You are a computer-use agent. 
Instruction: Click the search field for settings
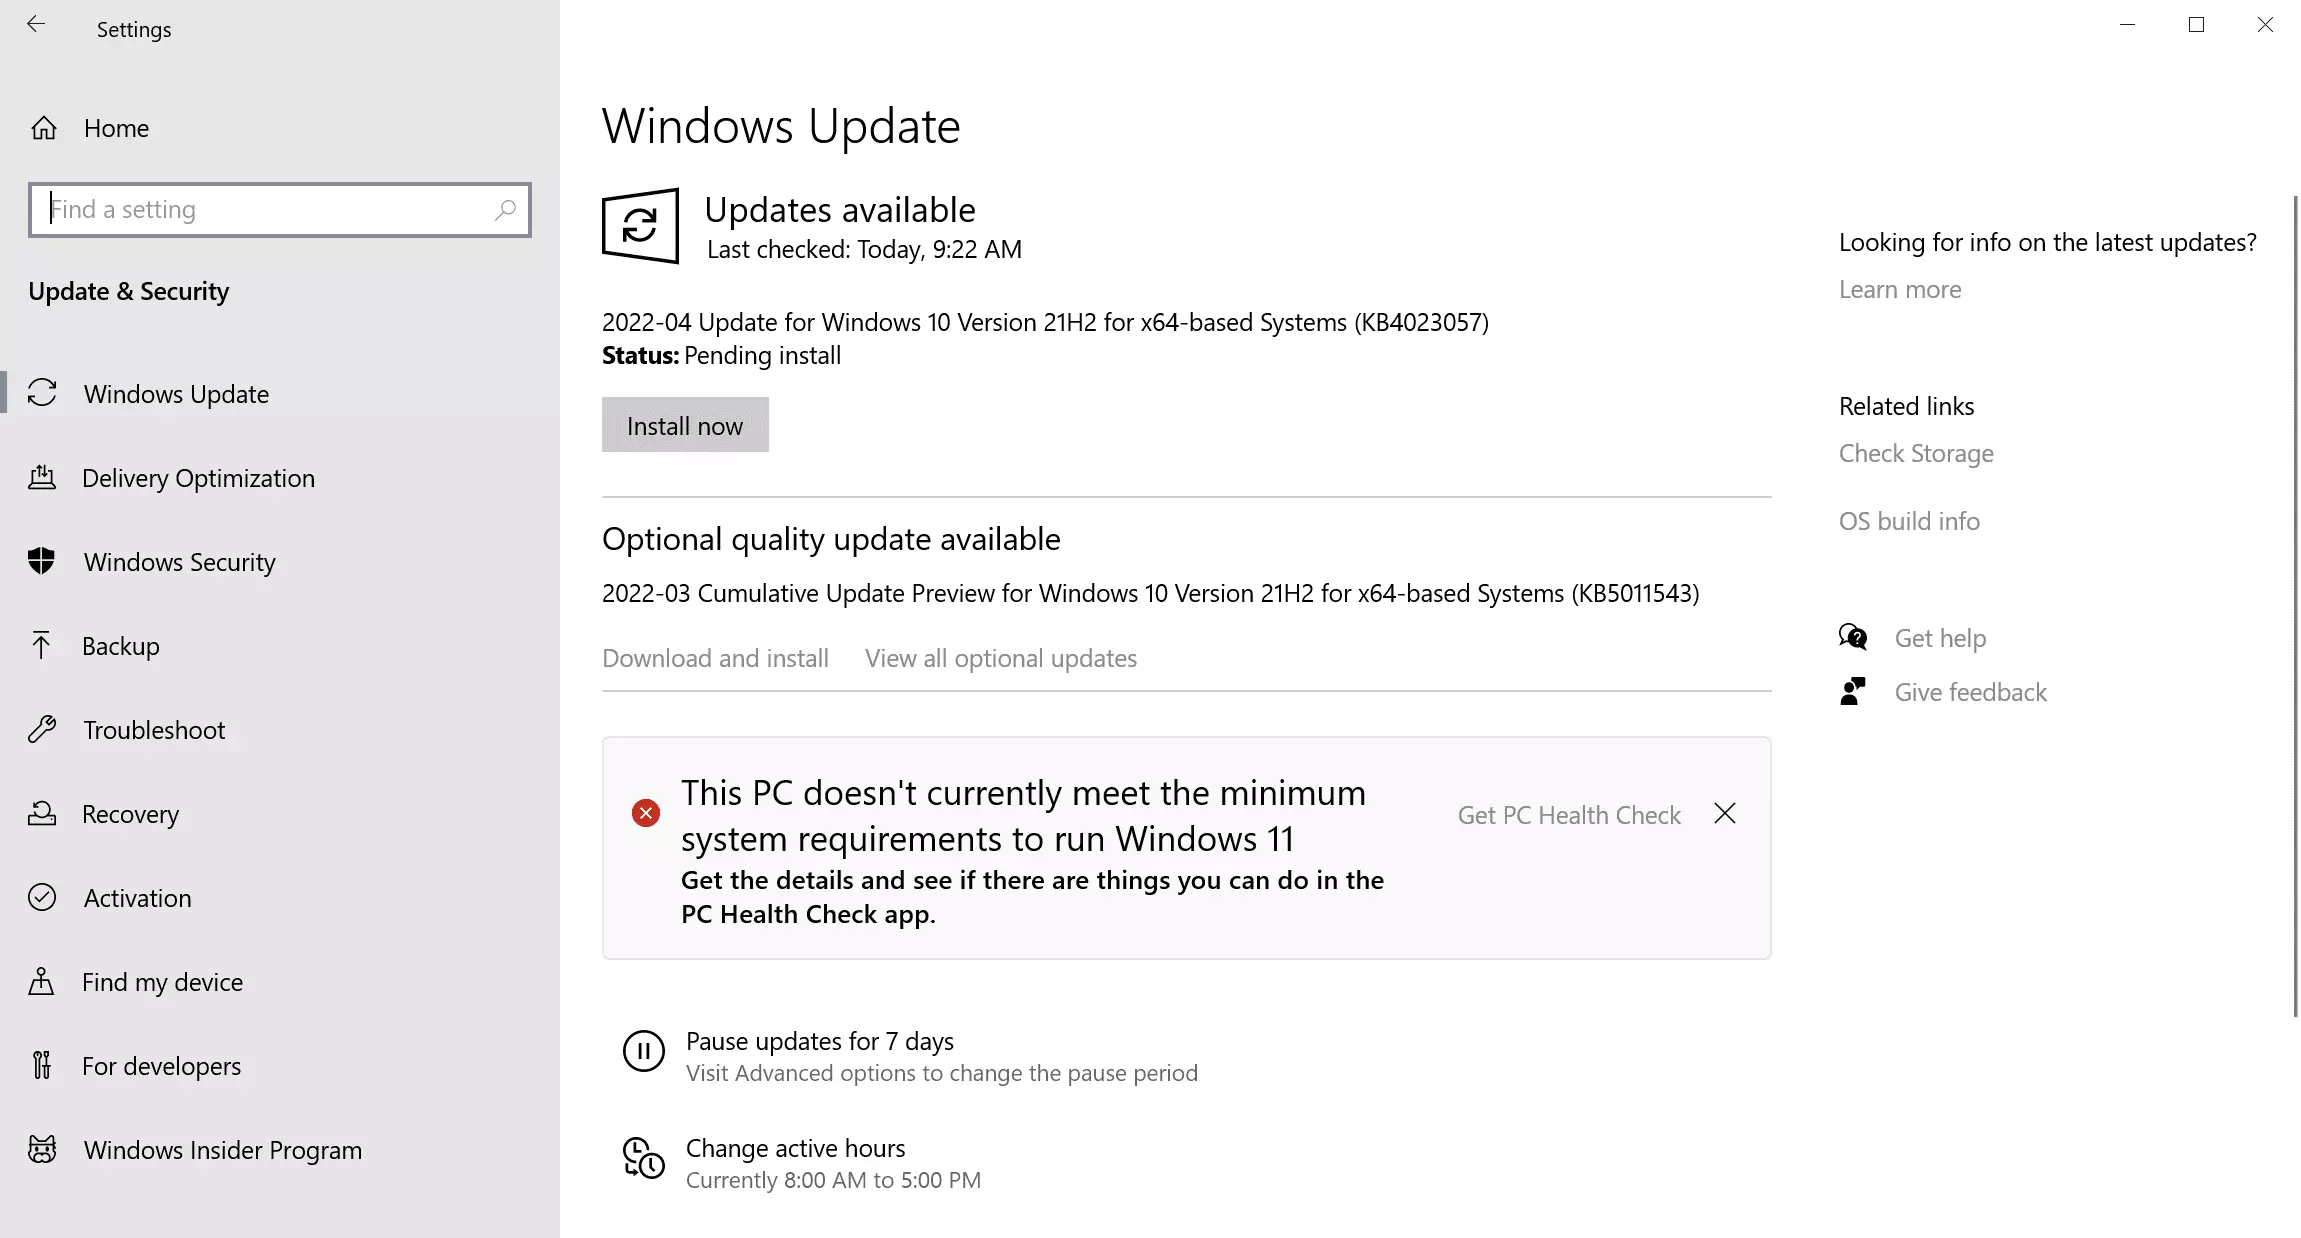tap(280, 209)
